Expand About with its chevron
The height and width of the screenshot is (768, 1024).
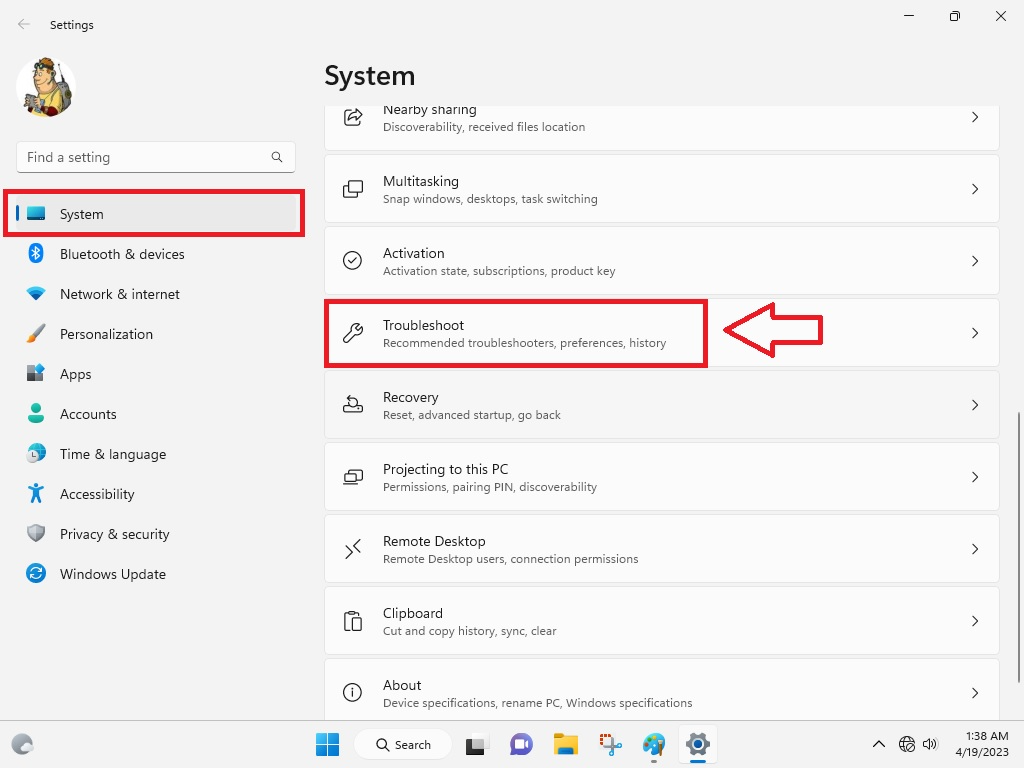(x=974, y=693)
